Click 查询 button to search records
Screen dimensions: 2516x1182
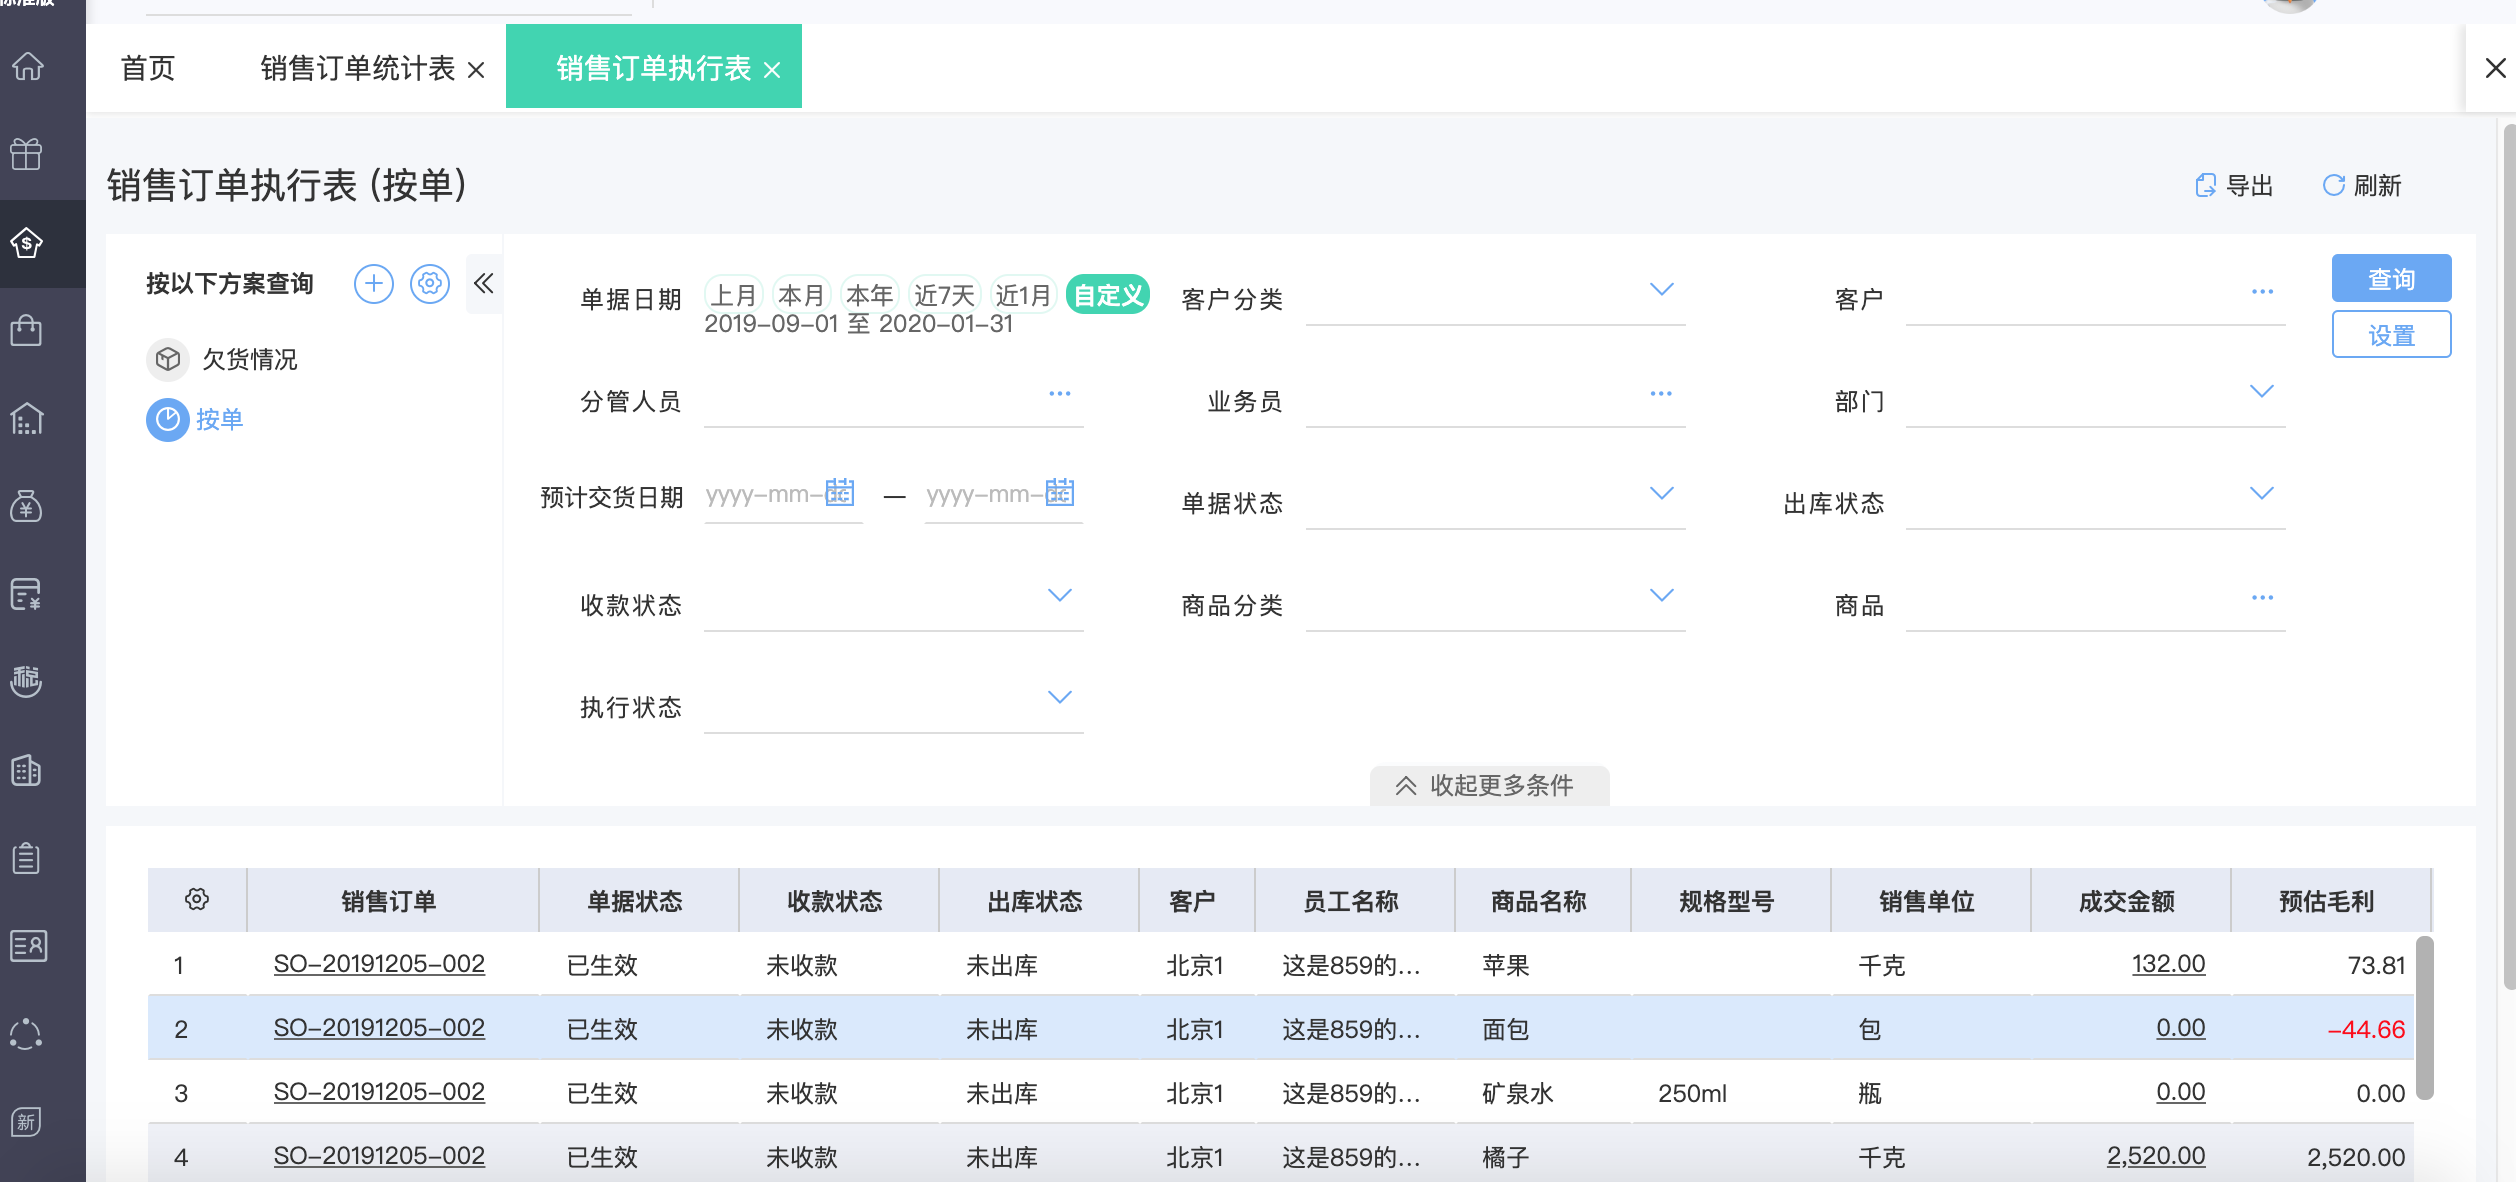(x=2392, y=279)
